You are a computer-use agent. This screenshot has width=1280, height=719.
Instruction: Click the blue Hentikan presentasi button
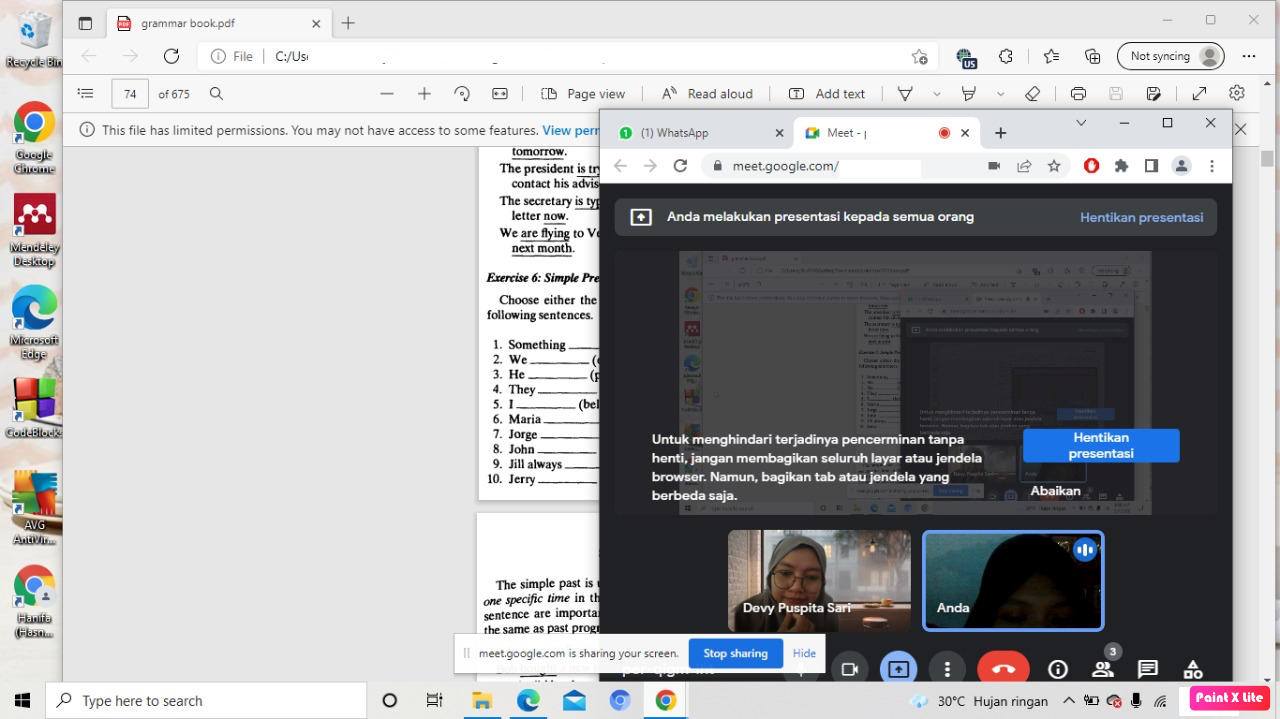[1100, 445]
